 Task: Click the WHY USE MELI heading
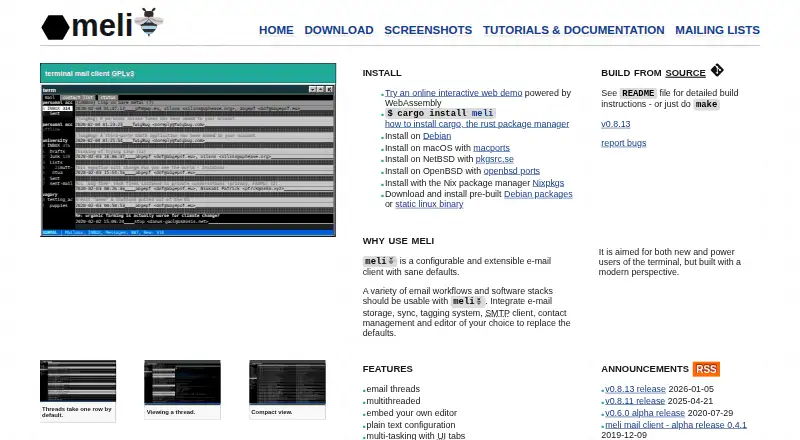pyautogui.click(x=398, y=241)
